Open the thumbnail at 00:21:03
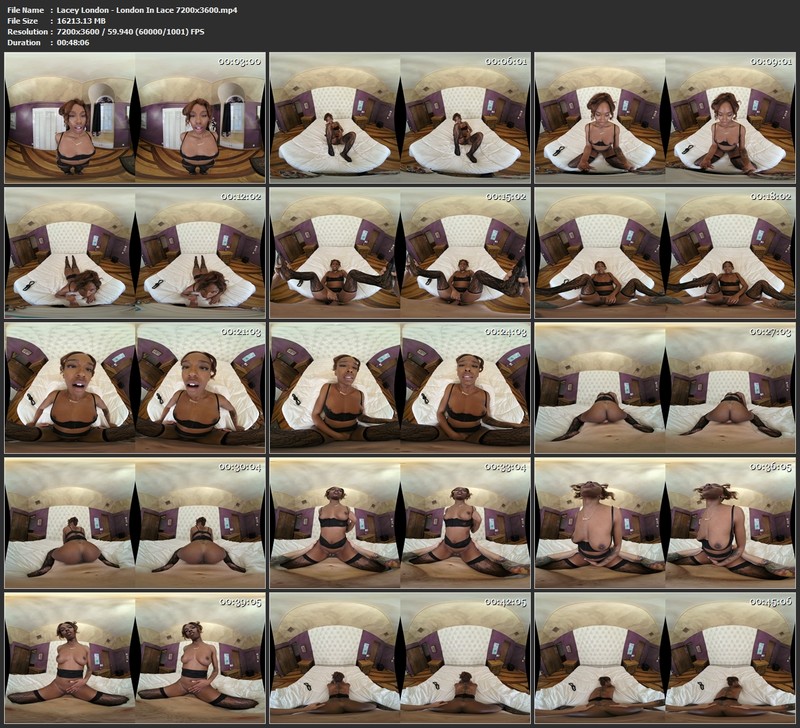This screenshot has height=728, width=800. (x=135, y=387)
